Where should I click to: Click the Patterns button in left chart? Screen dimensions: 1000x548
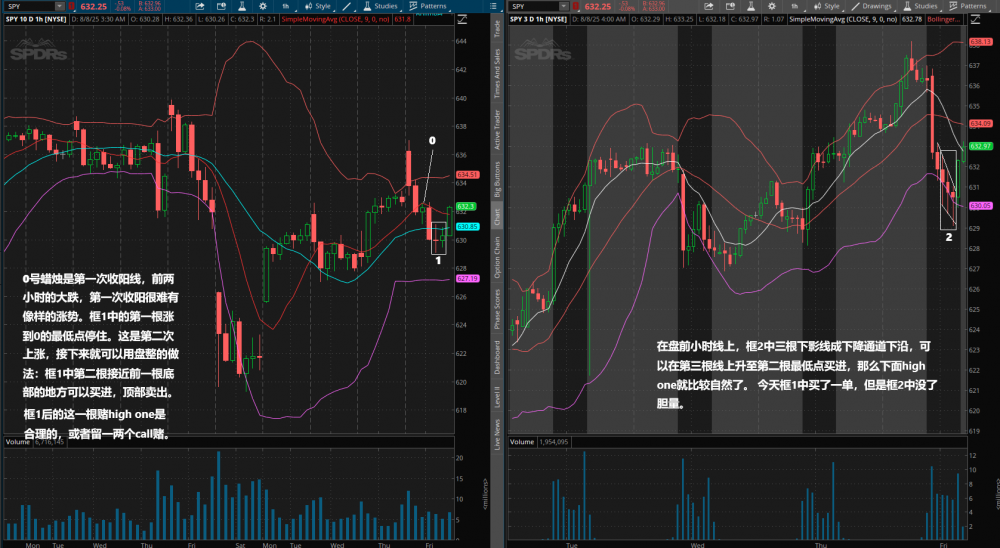(x=428, y=6)
